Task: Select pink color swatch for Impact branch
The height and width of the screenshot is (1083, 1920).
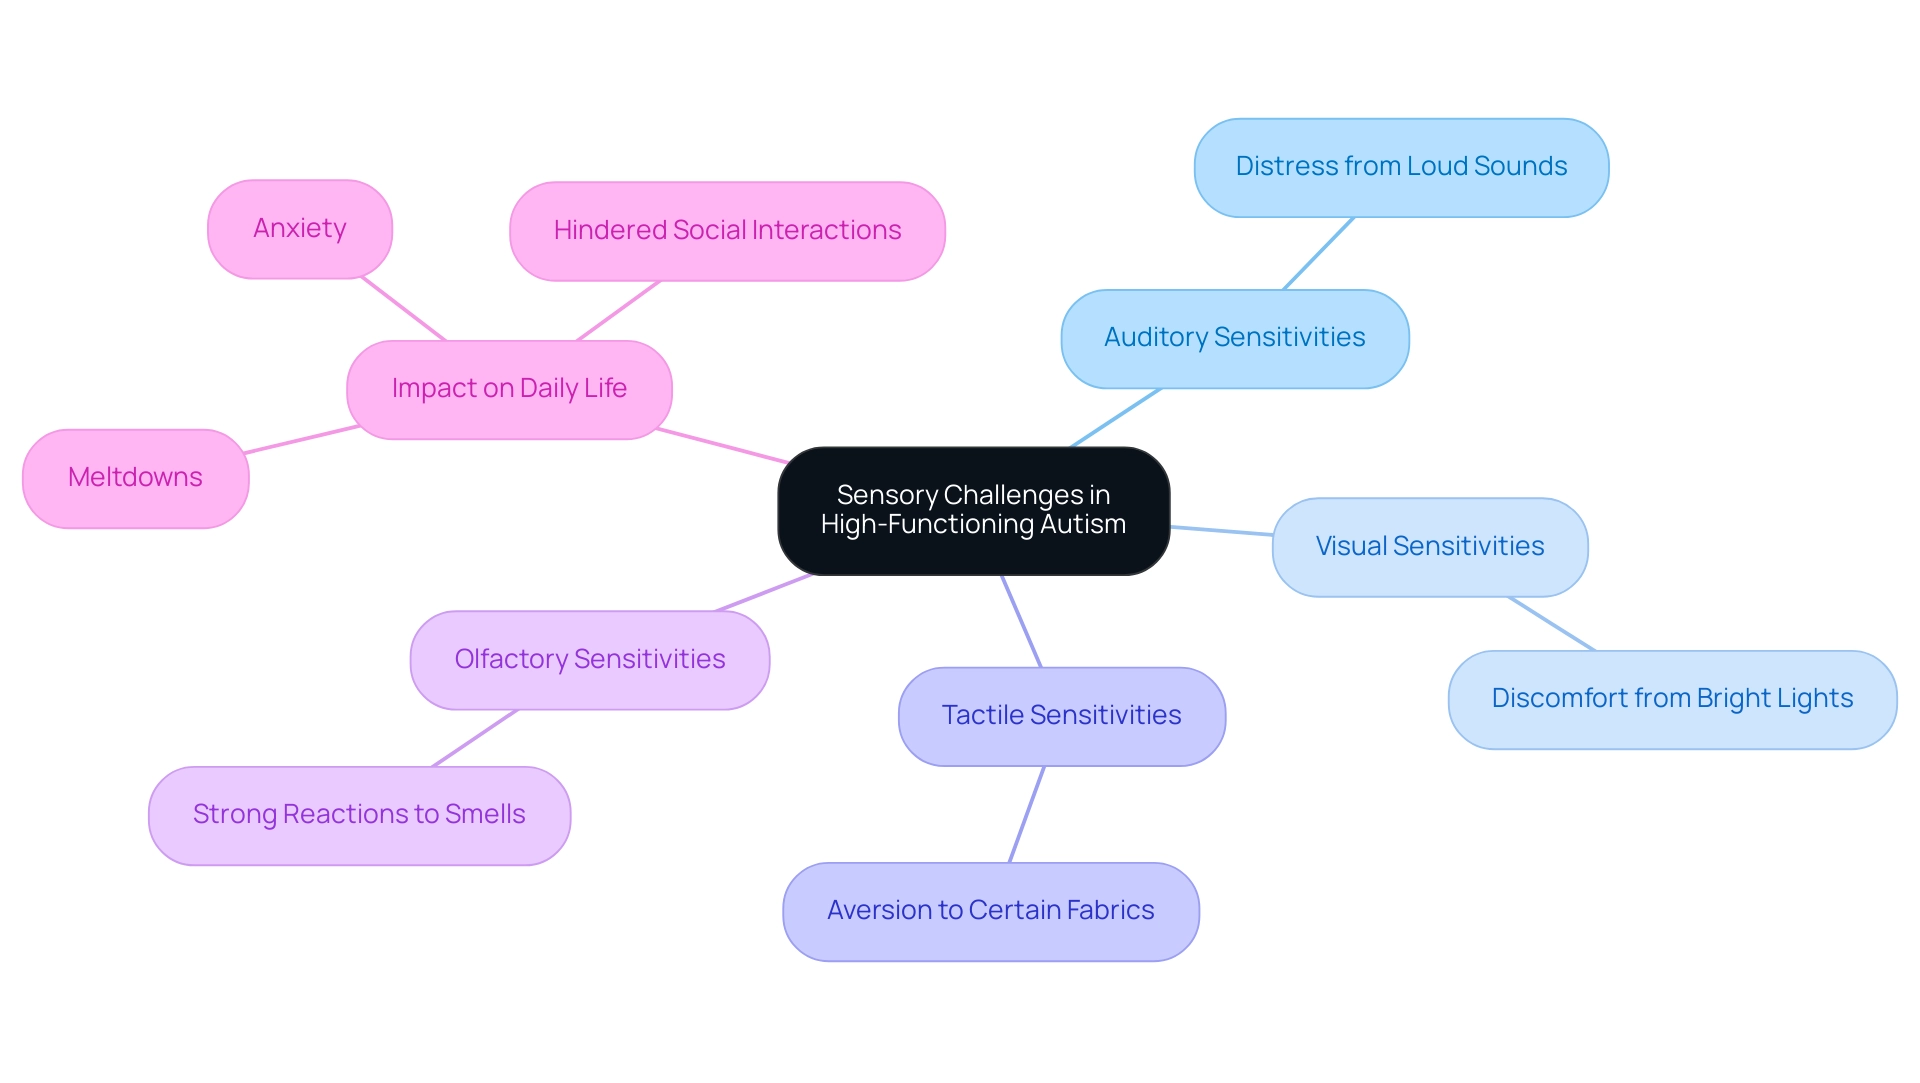Action: [508, 388]
